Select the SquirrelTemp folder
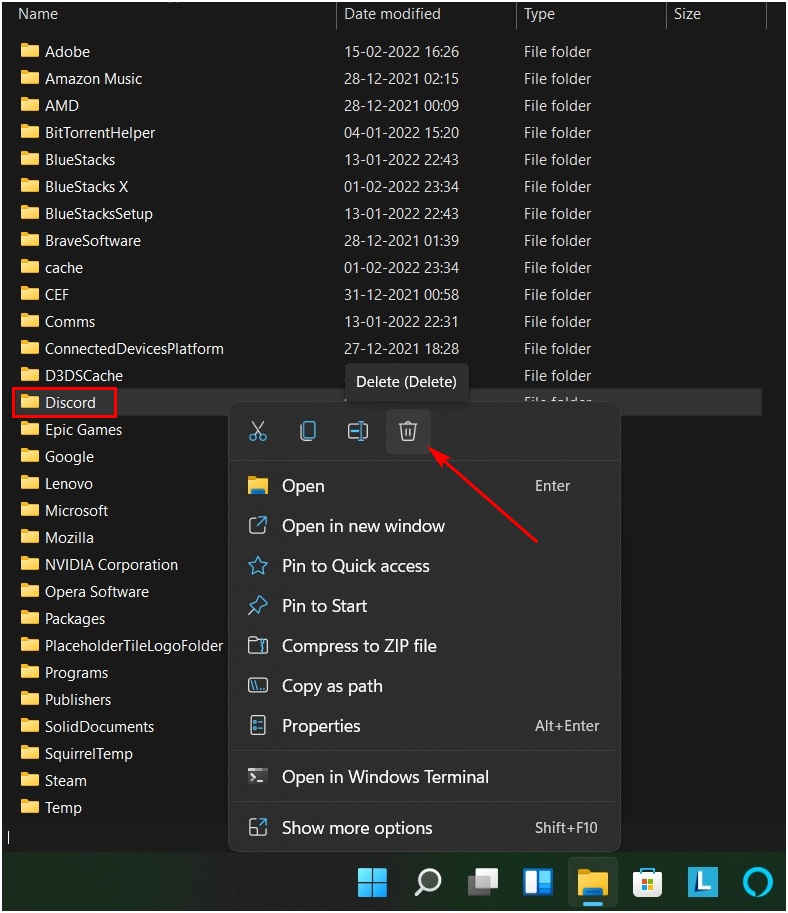Image resolution: width=788 pixels, height=913 pixels. pos(77,753)
